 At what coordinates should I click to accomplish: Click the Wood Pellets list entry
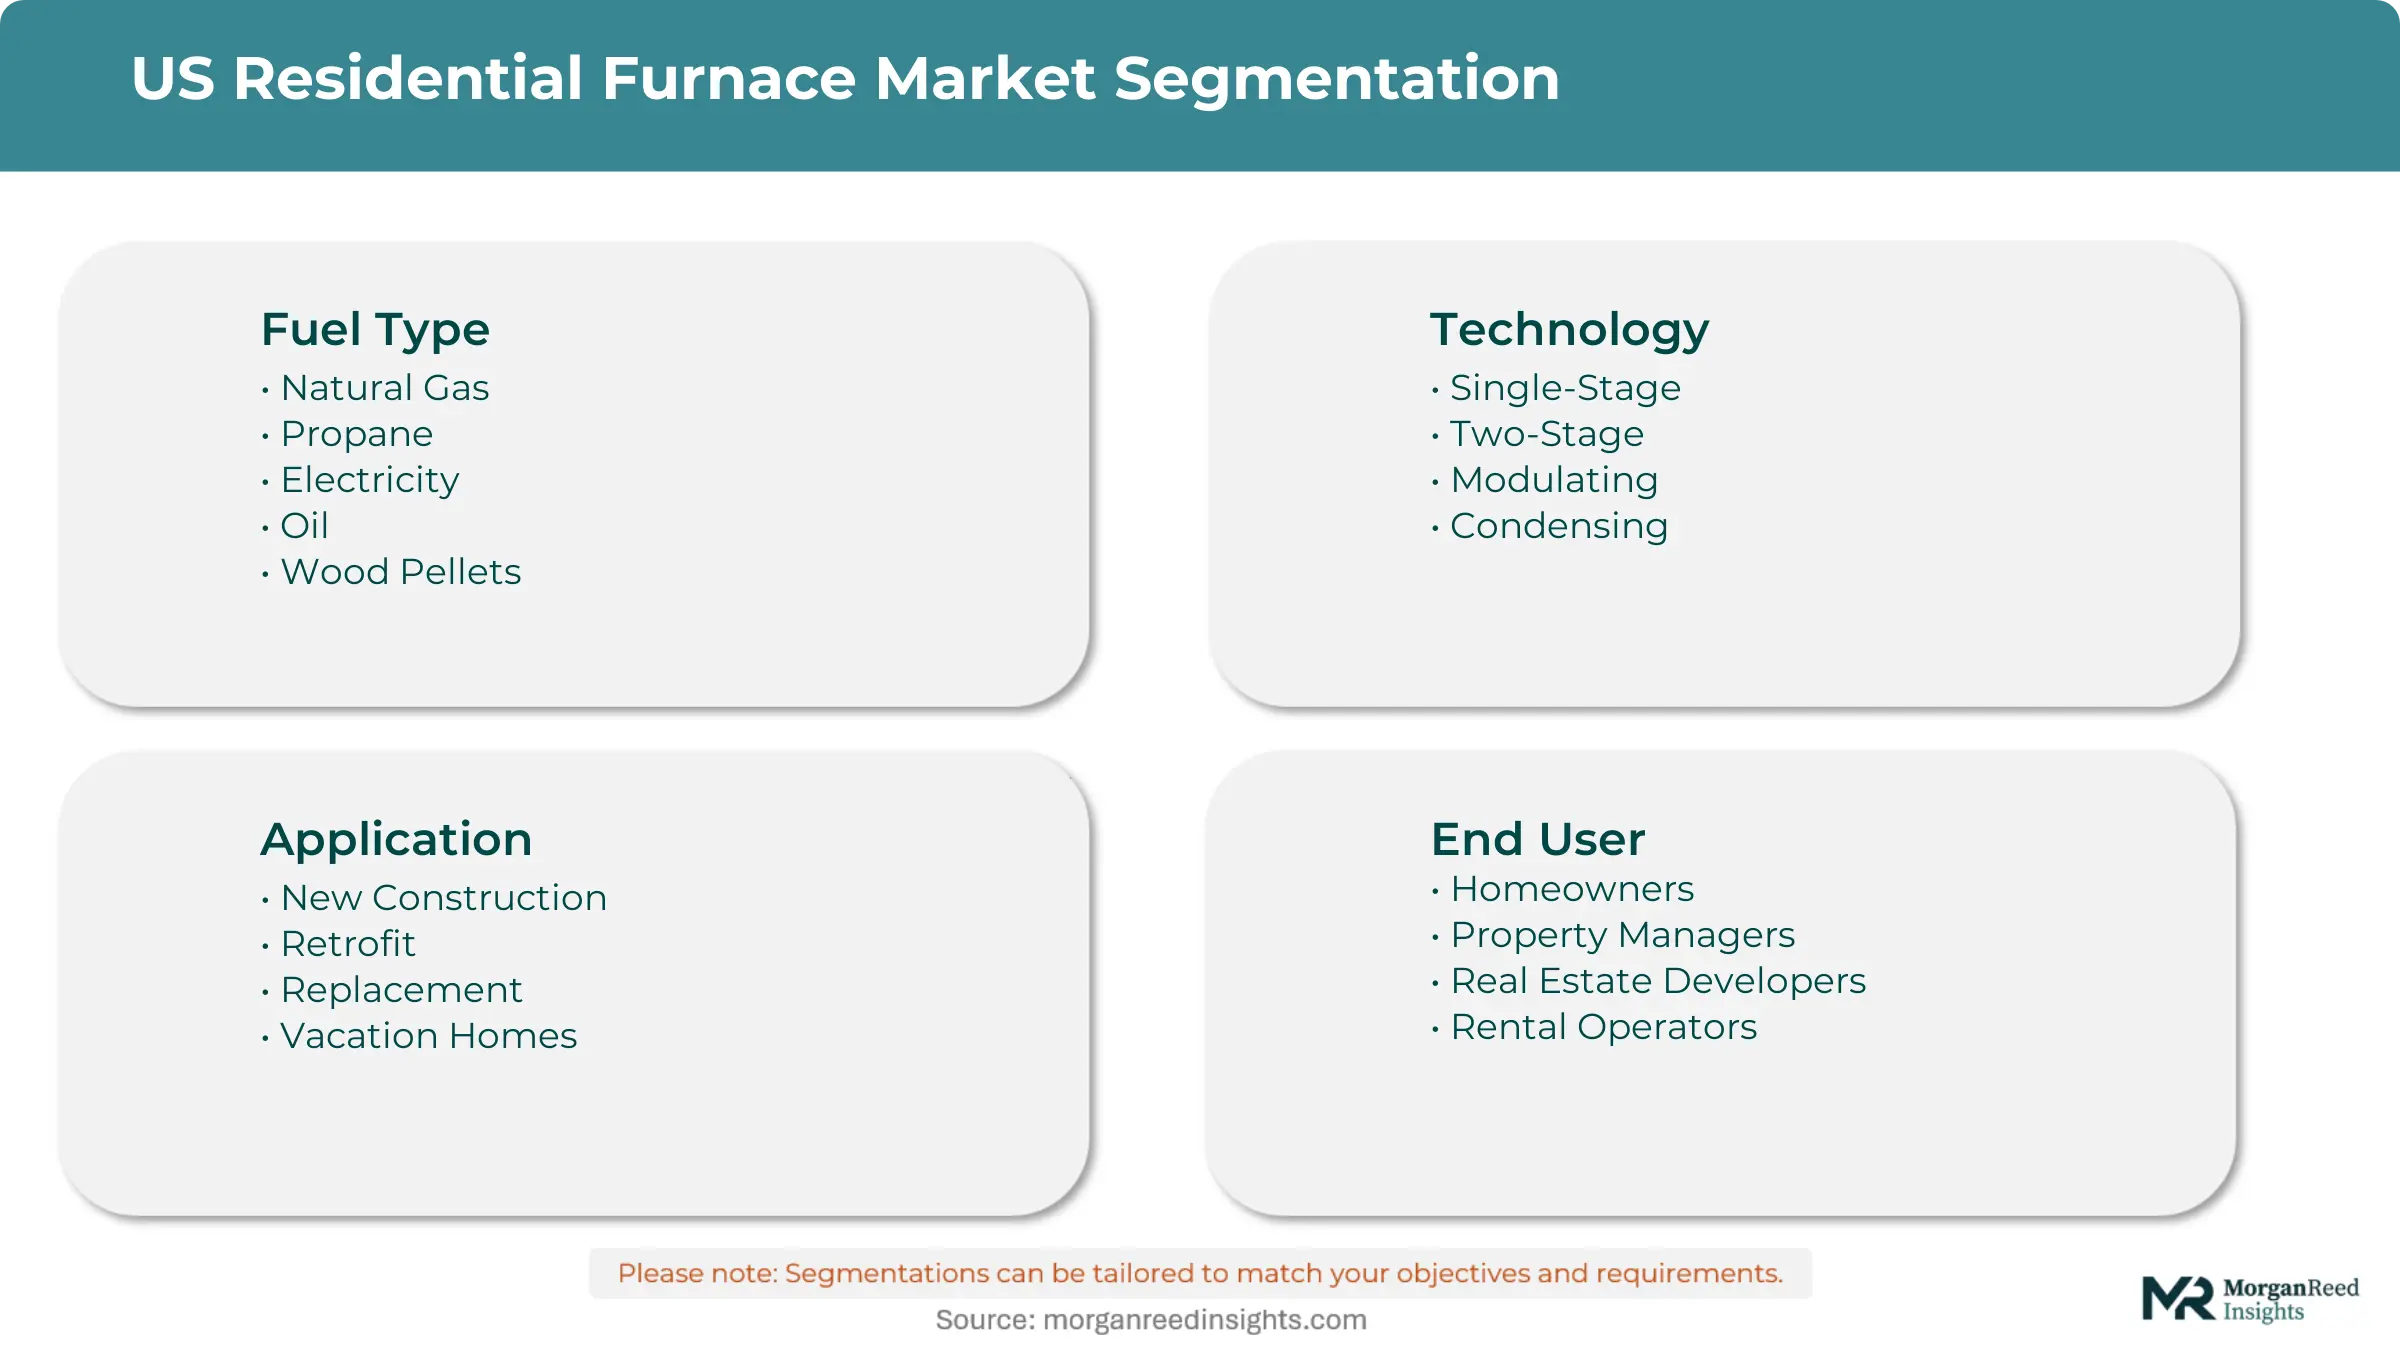coord(400,572)
